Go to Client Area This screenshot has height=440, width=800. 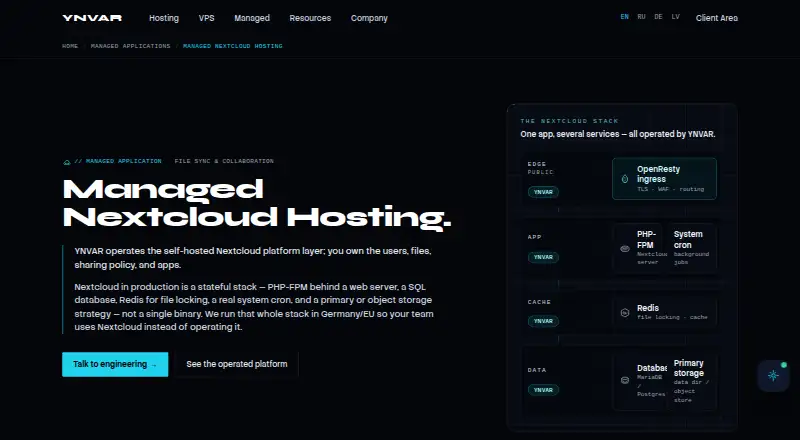coord(717,18)
